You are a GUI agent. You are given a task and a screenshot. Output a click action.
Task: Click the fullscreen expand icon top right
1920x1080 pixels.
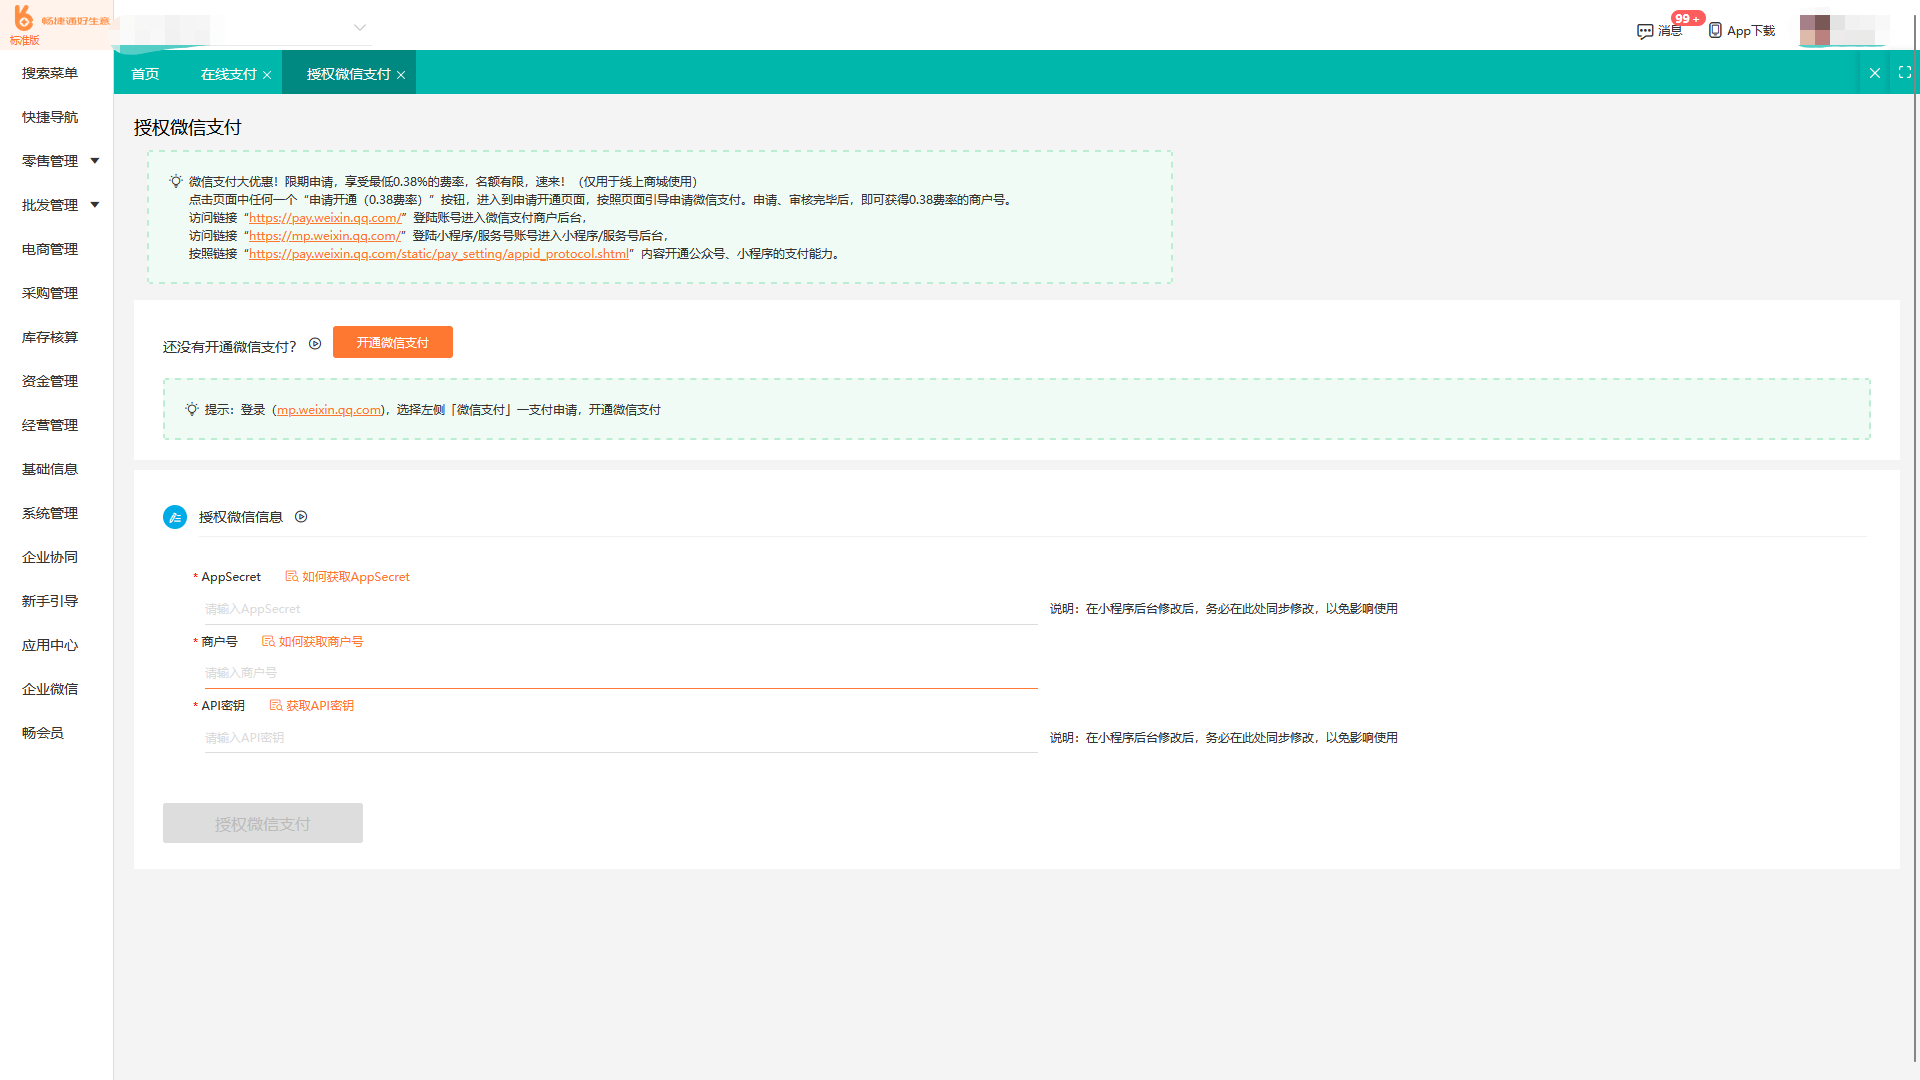click(1904, 73)
